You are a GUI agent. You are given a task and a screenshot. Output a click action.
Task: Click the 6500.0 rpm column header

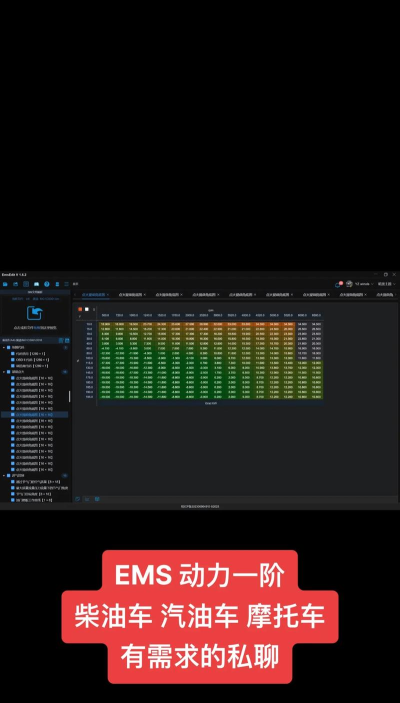click(x=316, y=315)
